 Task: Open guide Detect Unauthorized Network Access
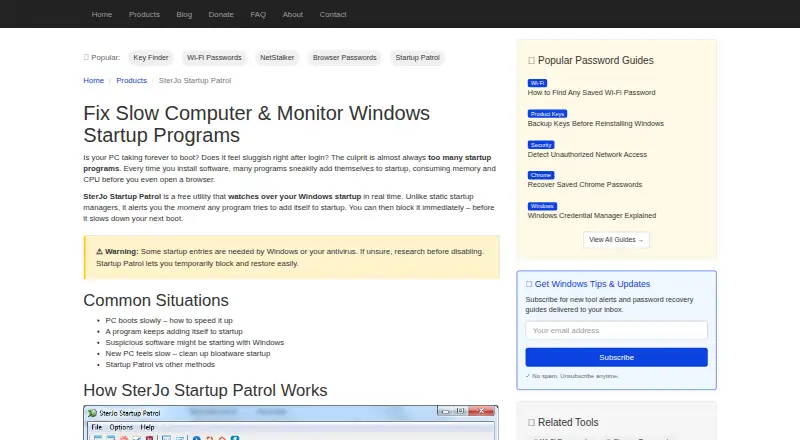[587, 155]
